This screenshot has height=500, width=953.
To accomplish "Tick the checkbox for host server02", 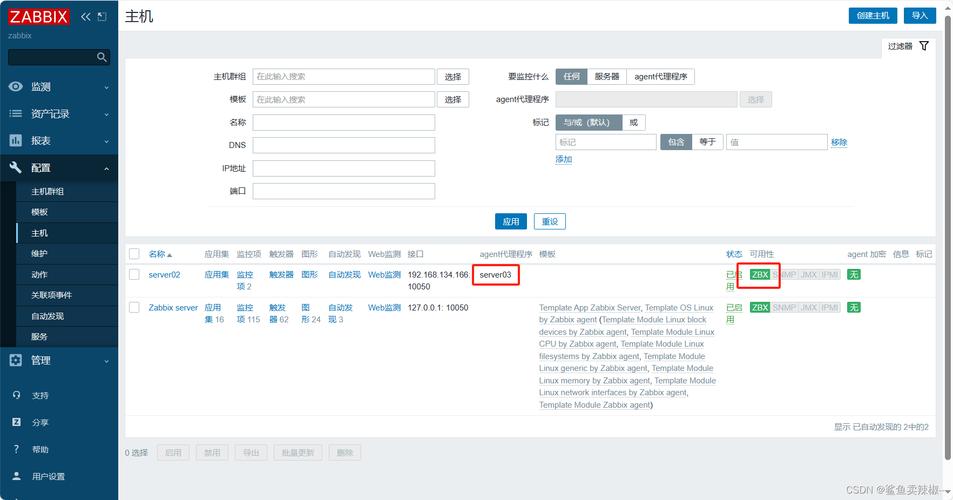I will (x=134, y=274).
